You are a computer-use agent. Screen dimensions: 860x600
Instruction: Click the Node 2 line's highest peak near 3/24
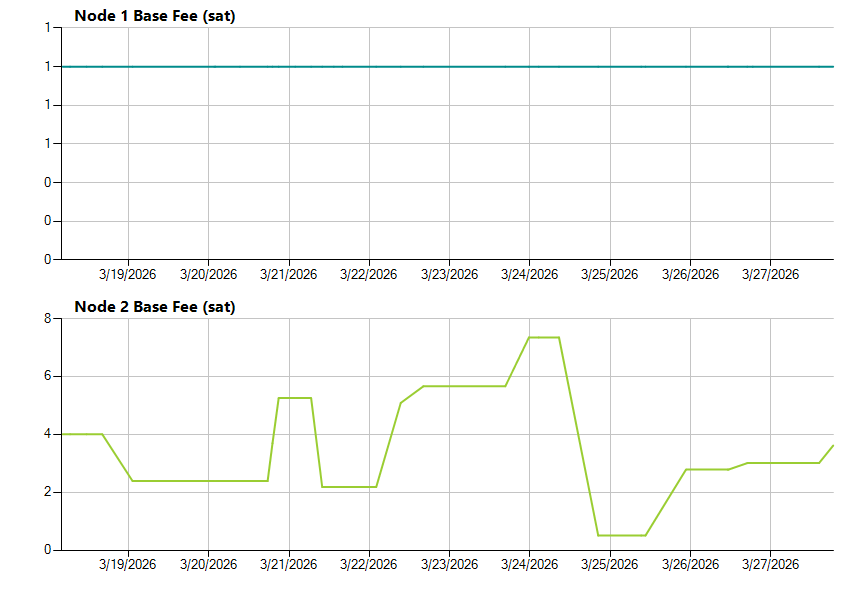[544, 337]
